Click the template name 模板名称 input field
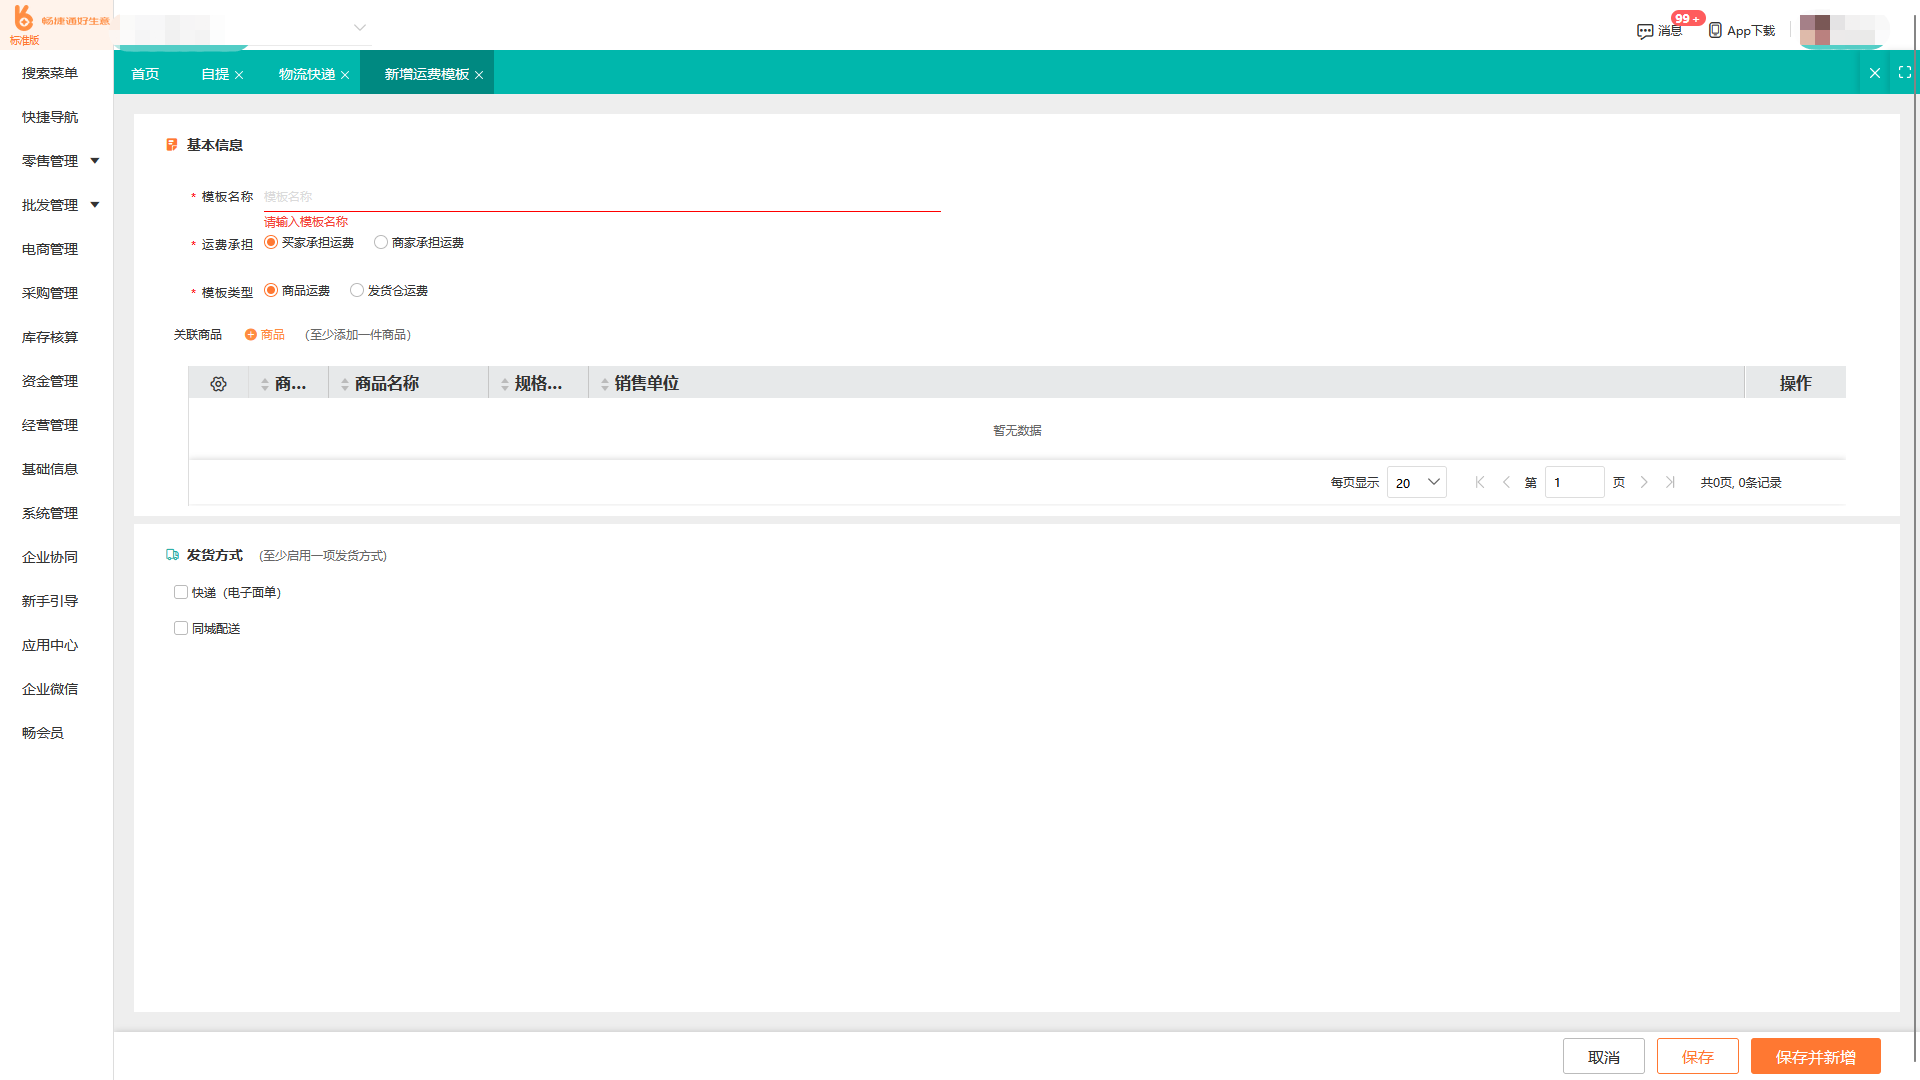This screenshot has height=1080, width=1920. (x=600, y=195)
